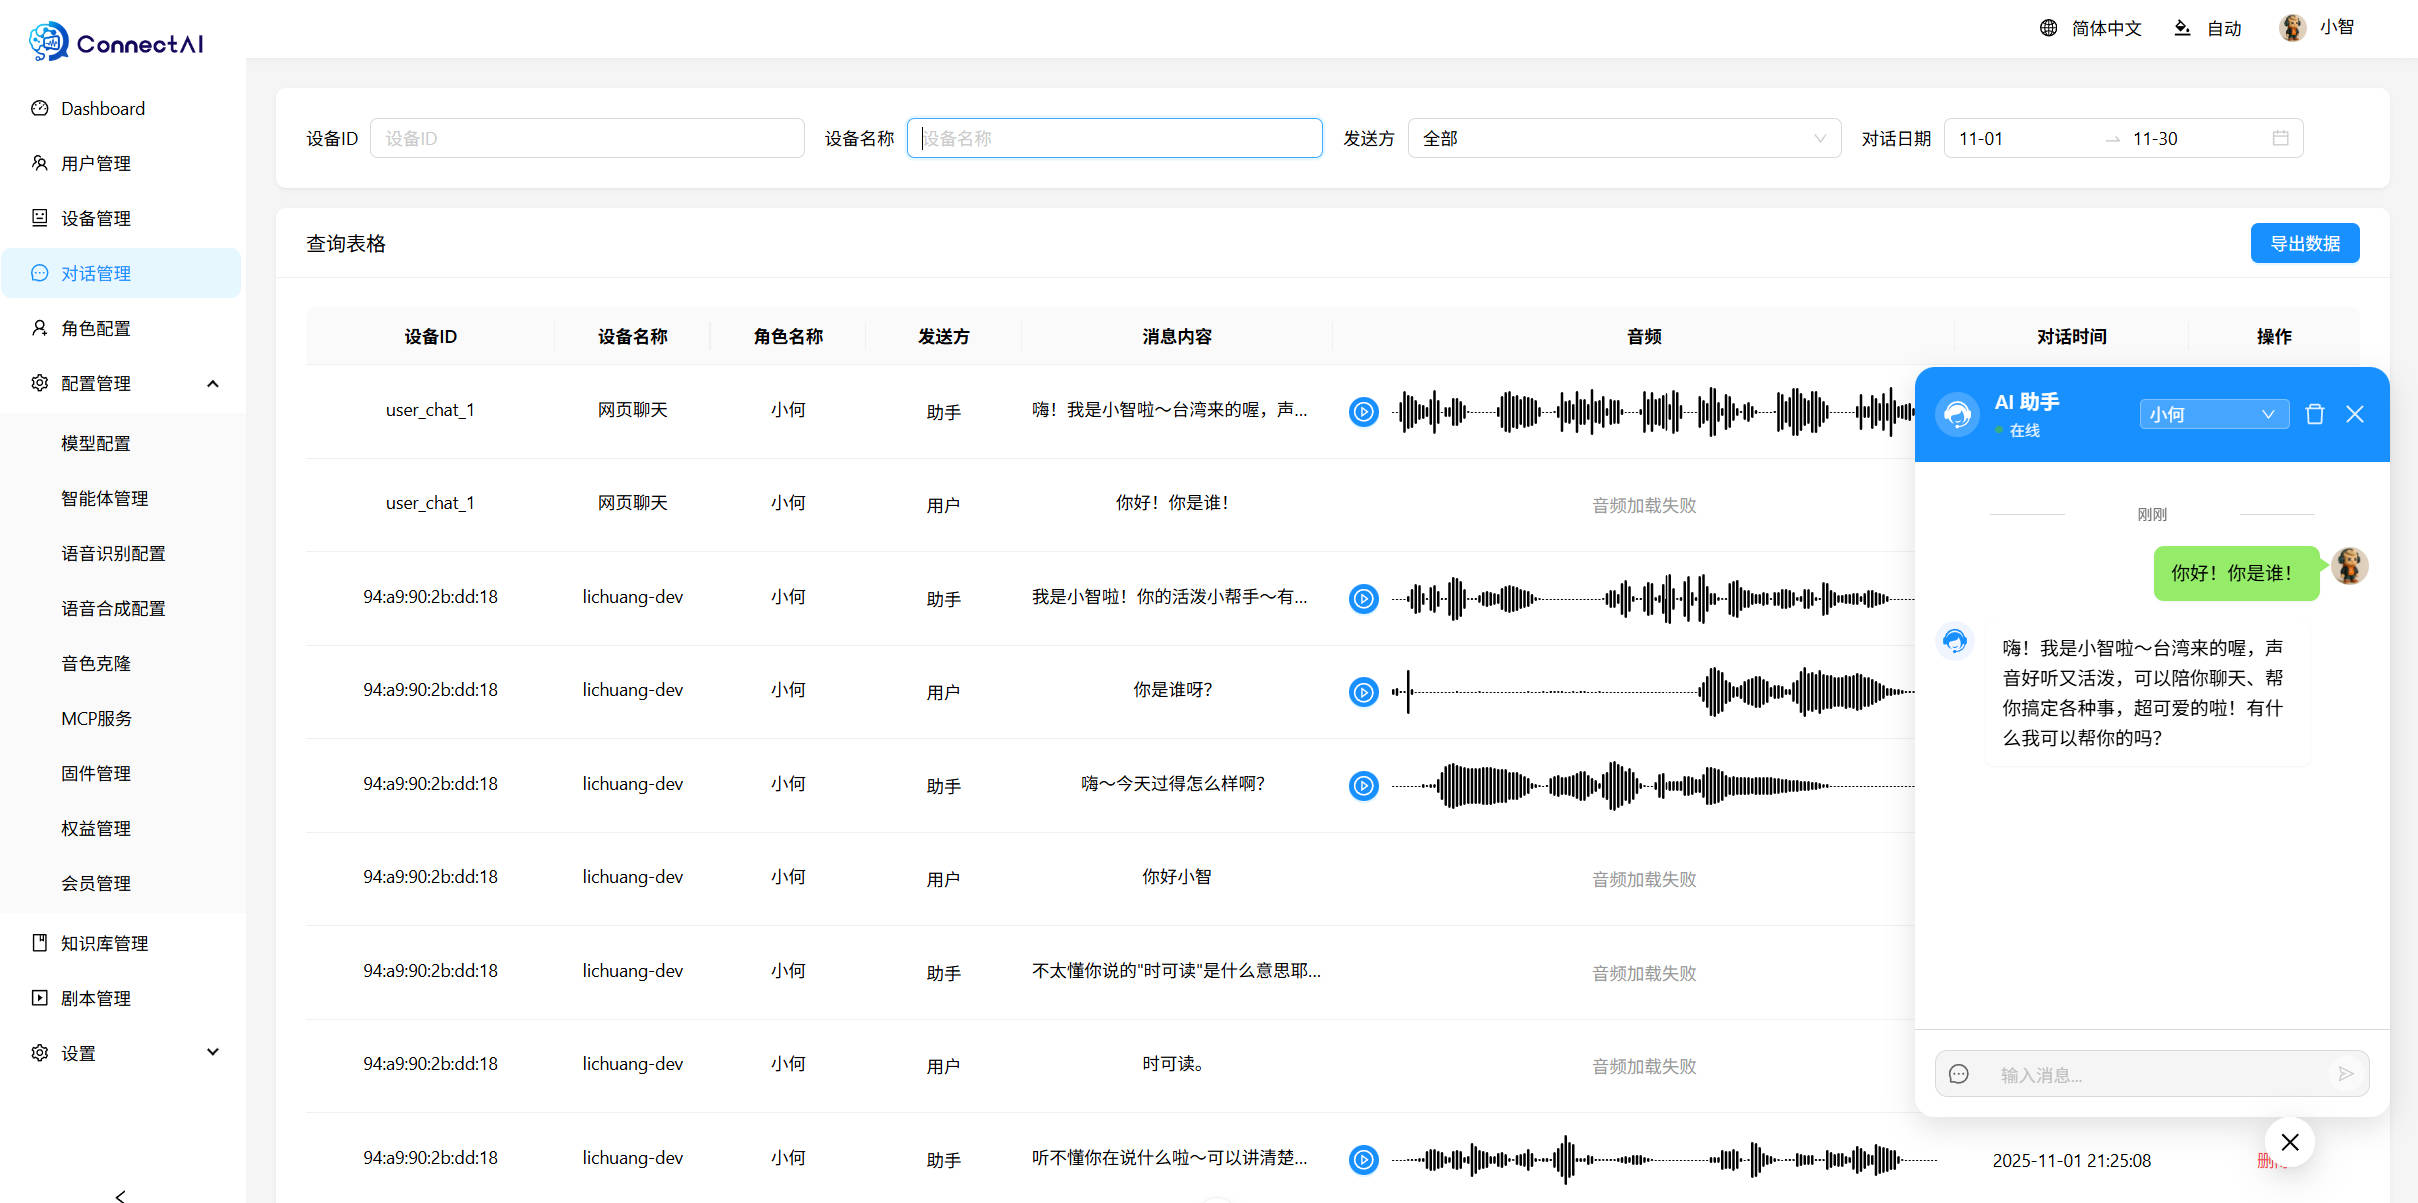The width and height of the screenshot is (2418, 1203).
Task: Click emoji bubble icon in chat input
Action: pos(1959,1074)
